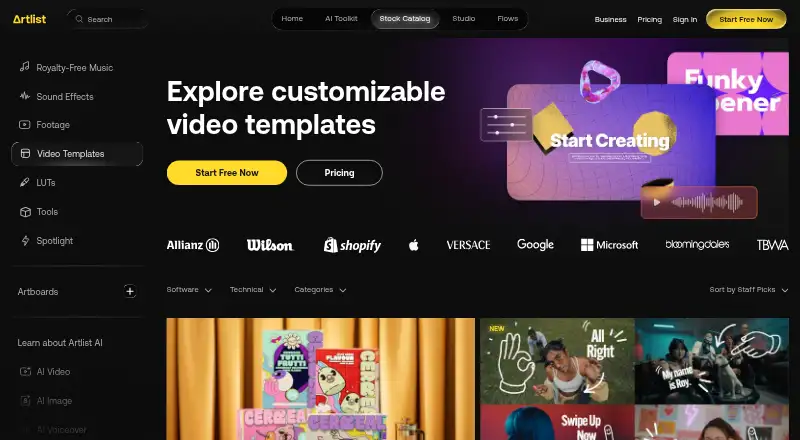Viewport: 800px width, 440px height.
Task: Click the Sign In link
Action: coord(685,19)
